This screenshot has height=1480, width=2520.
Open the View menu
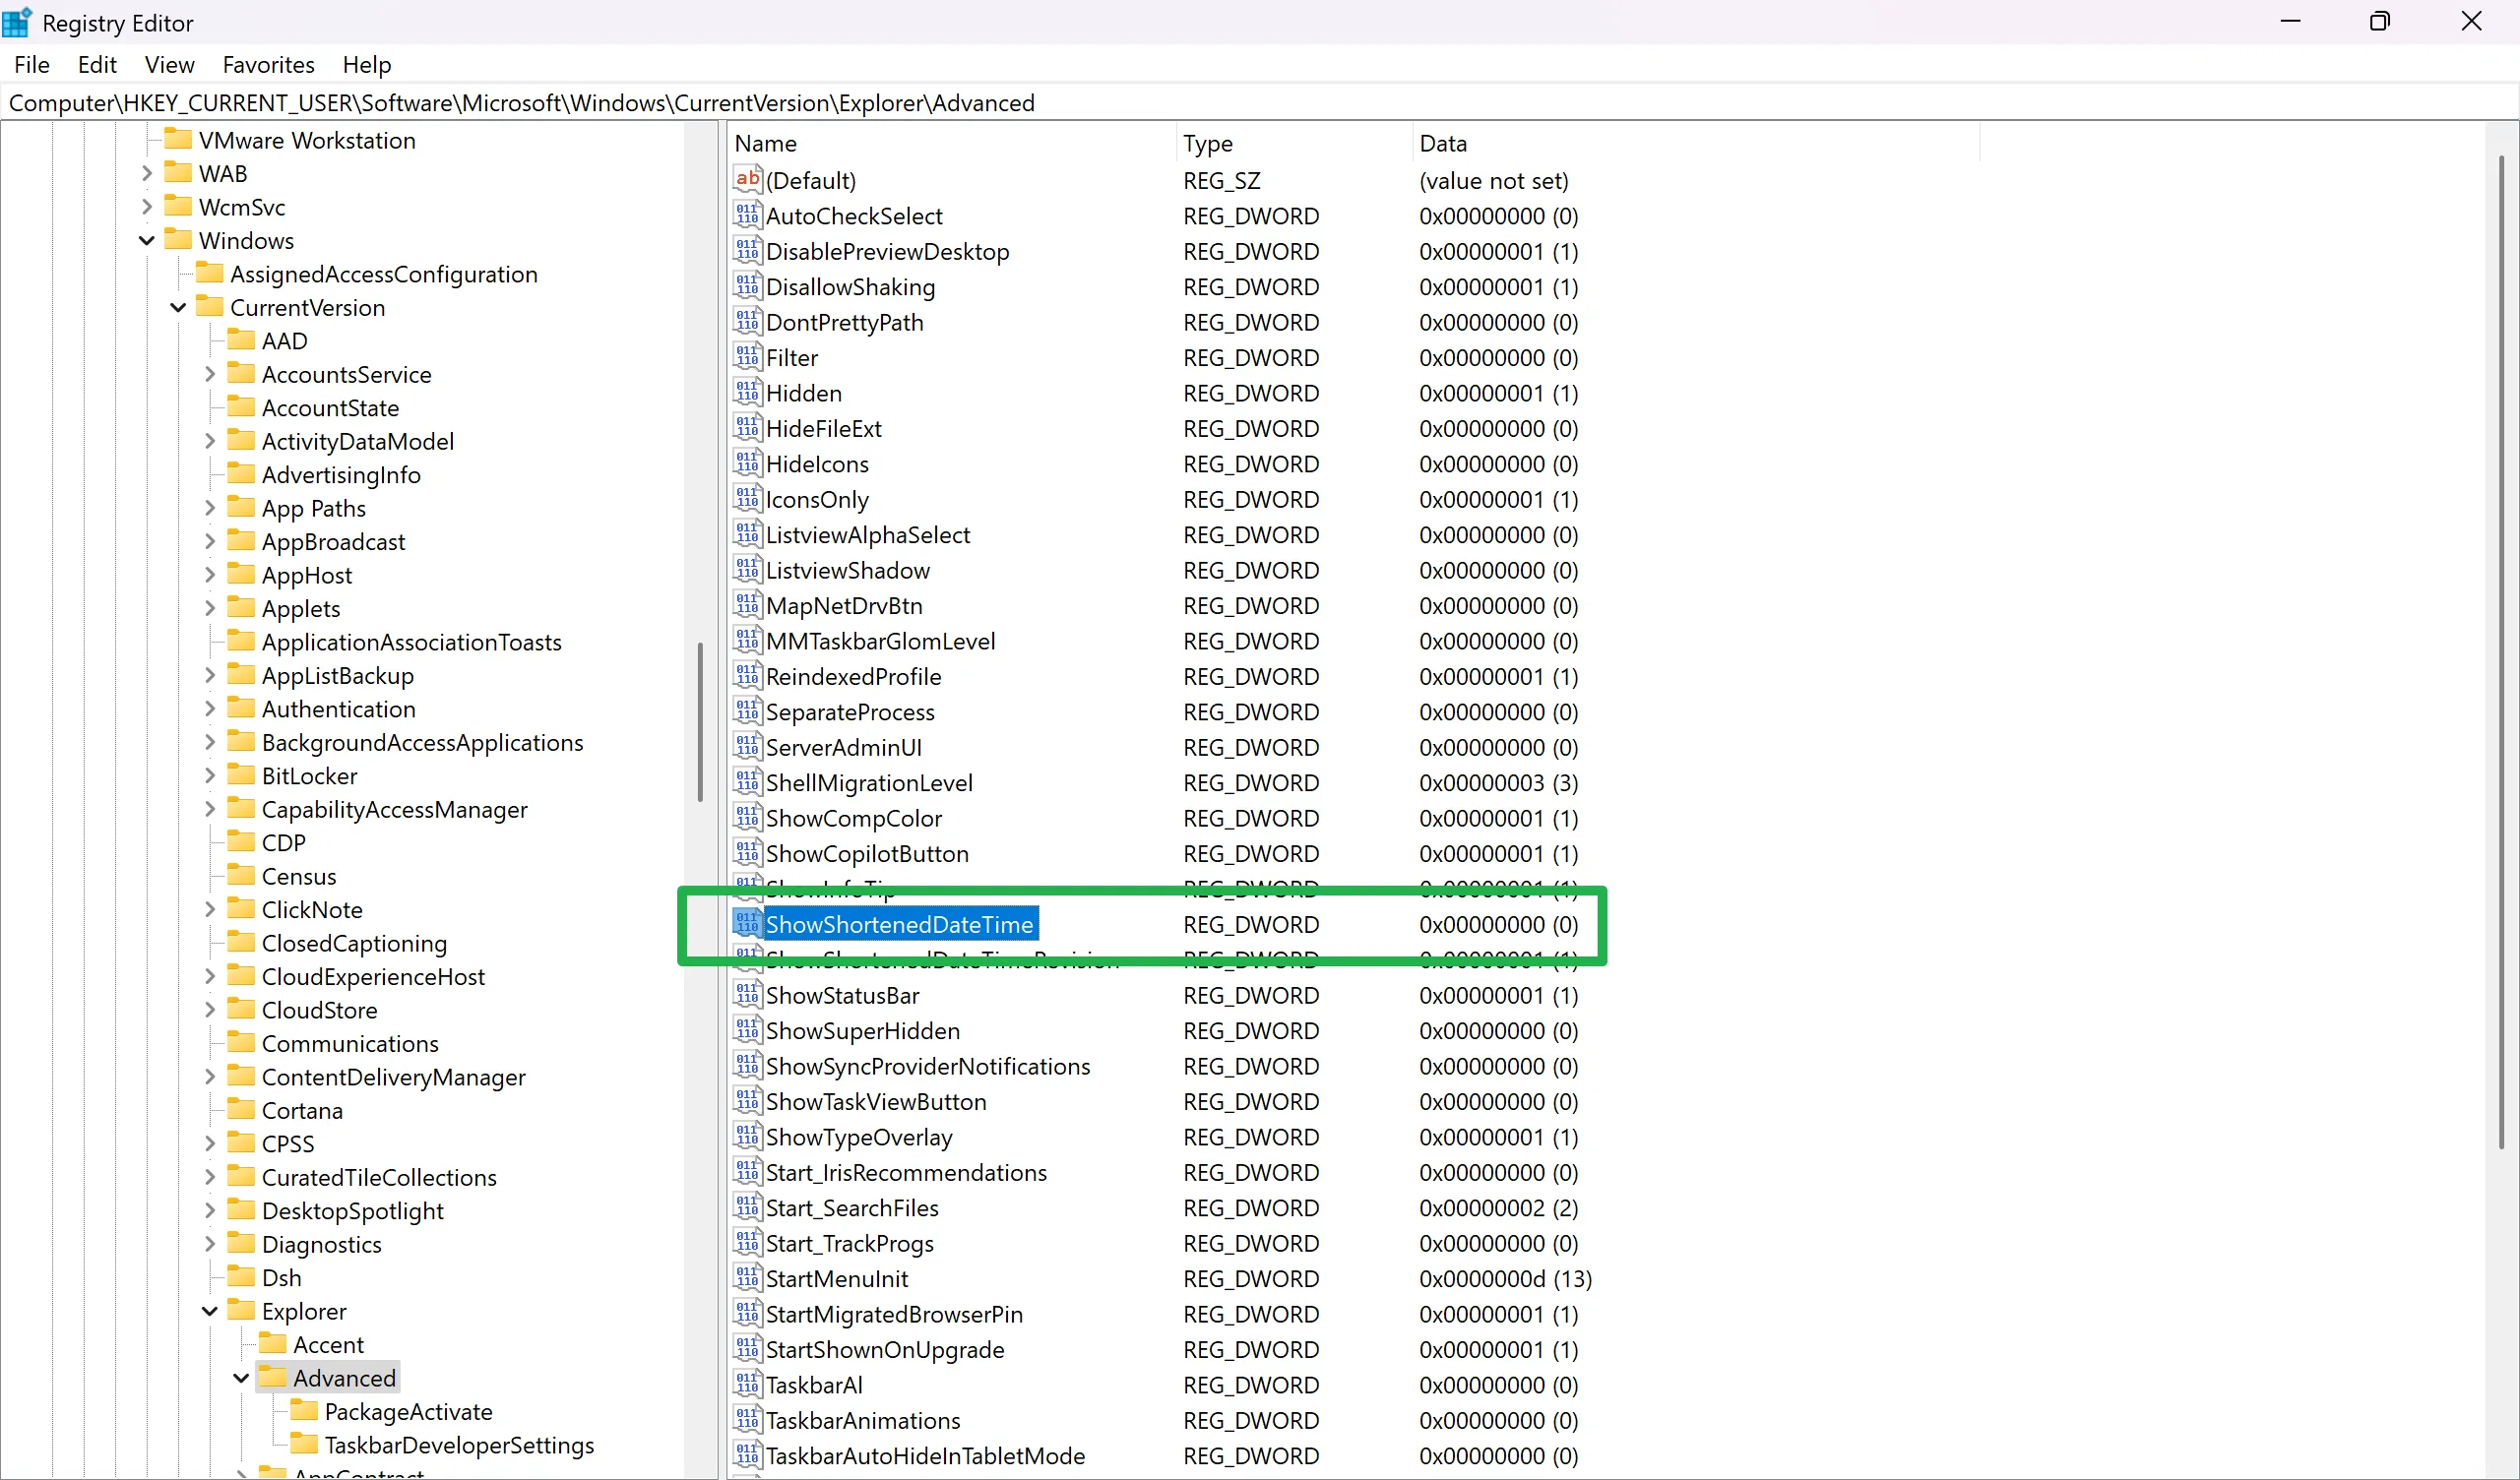point(169,63)
